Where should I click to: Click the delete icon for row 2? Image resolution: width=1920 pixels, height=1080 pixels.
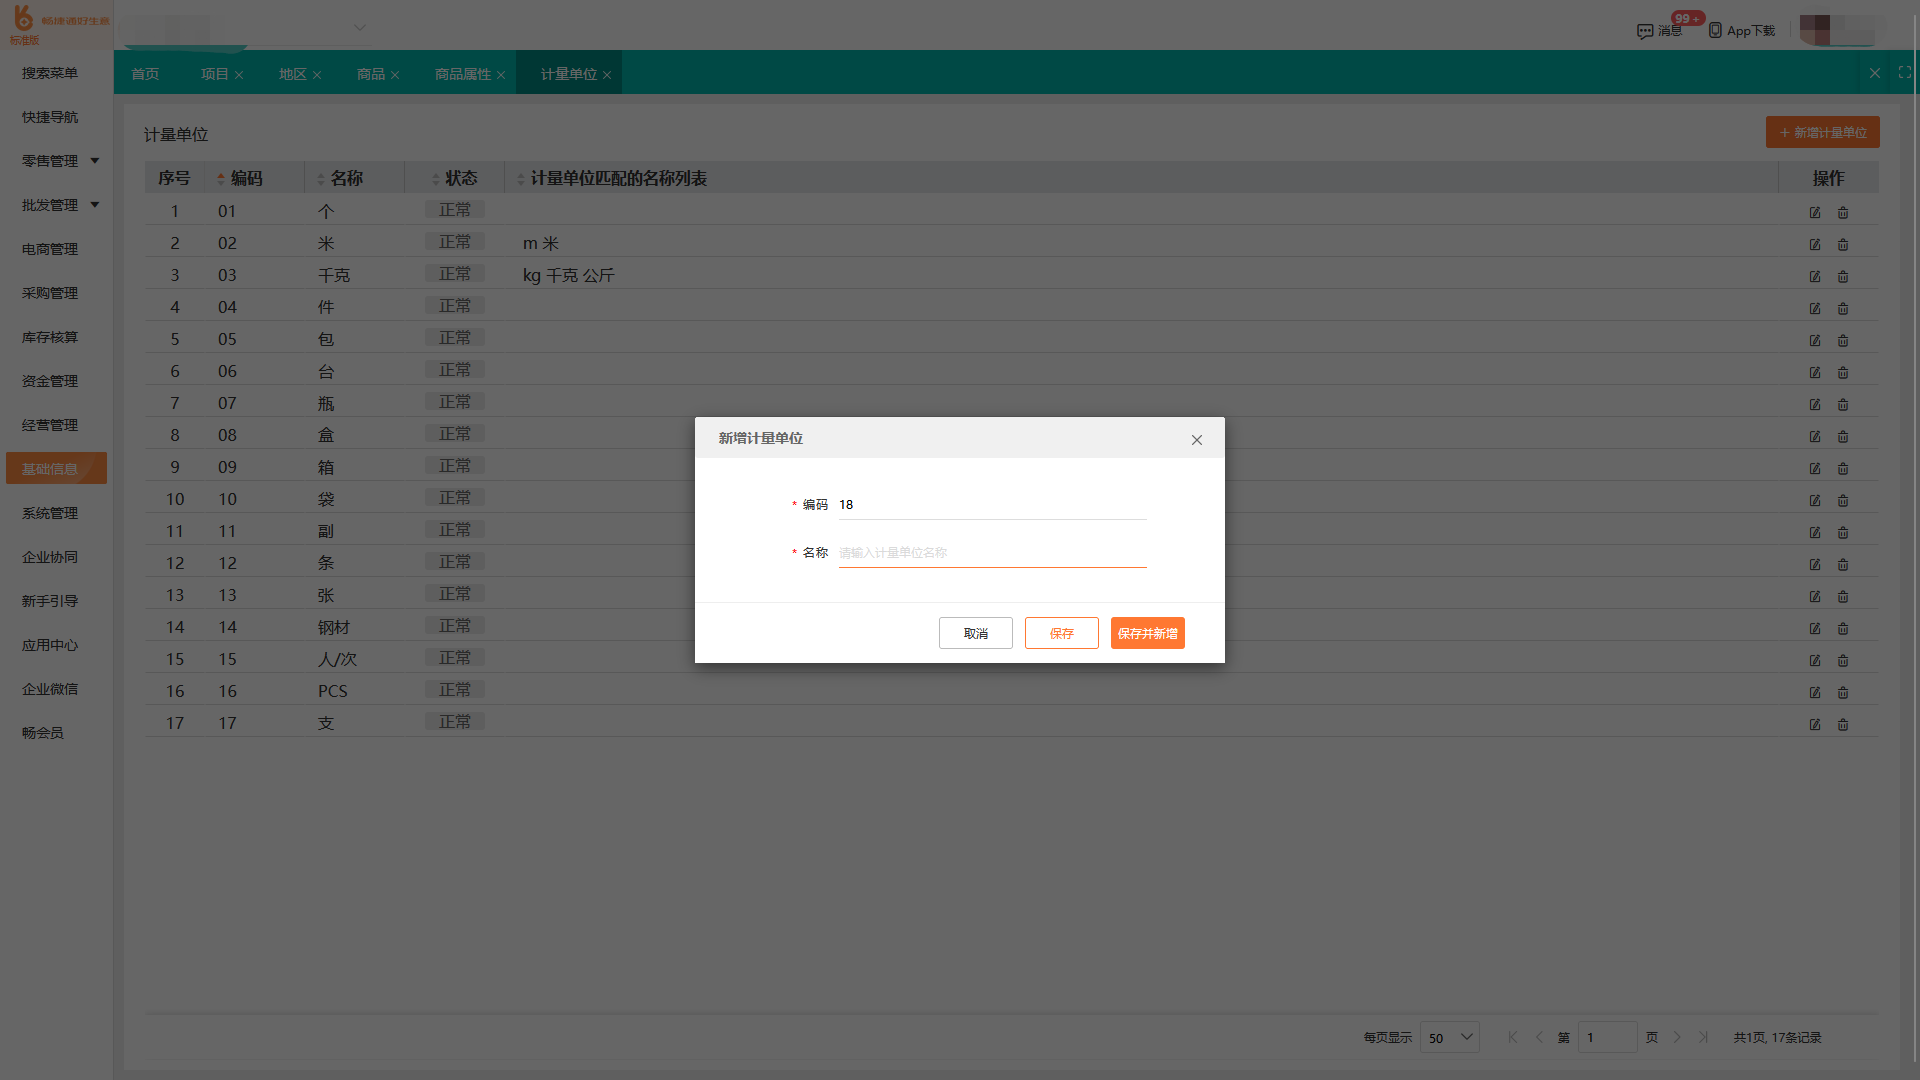tap(1844, 244)
